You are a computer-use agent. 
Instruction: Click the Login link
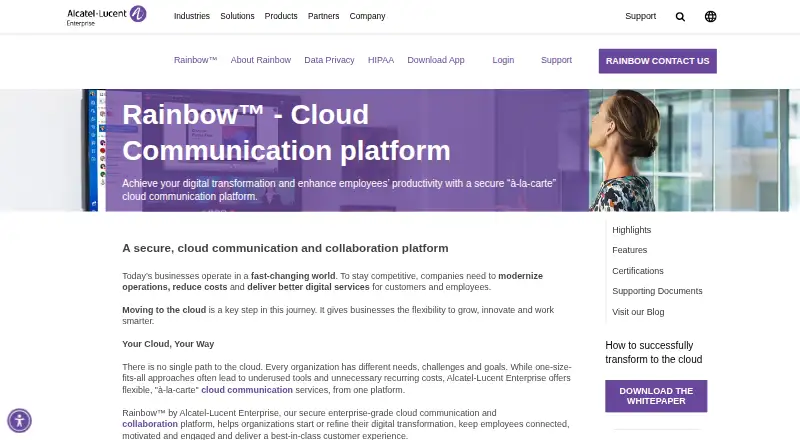(x=503, y=60)
